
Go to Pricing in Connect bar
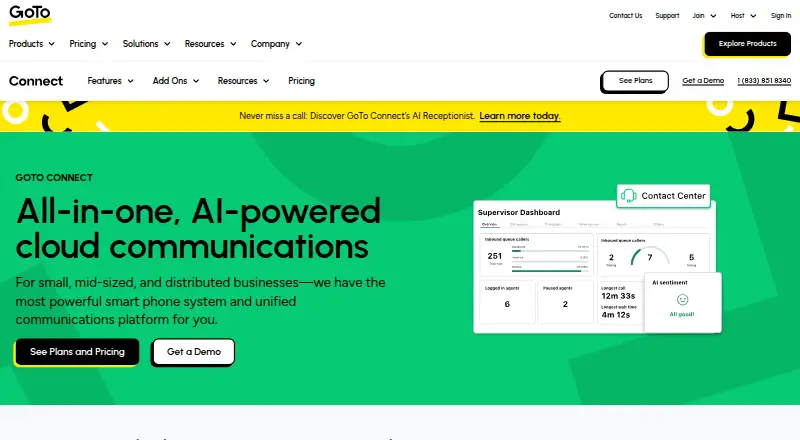[x=301, y=81]
